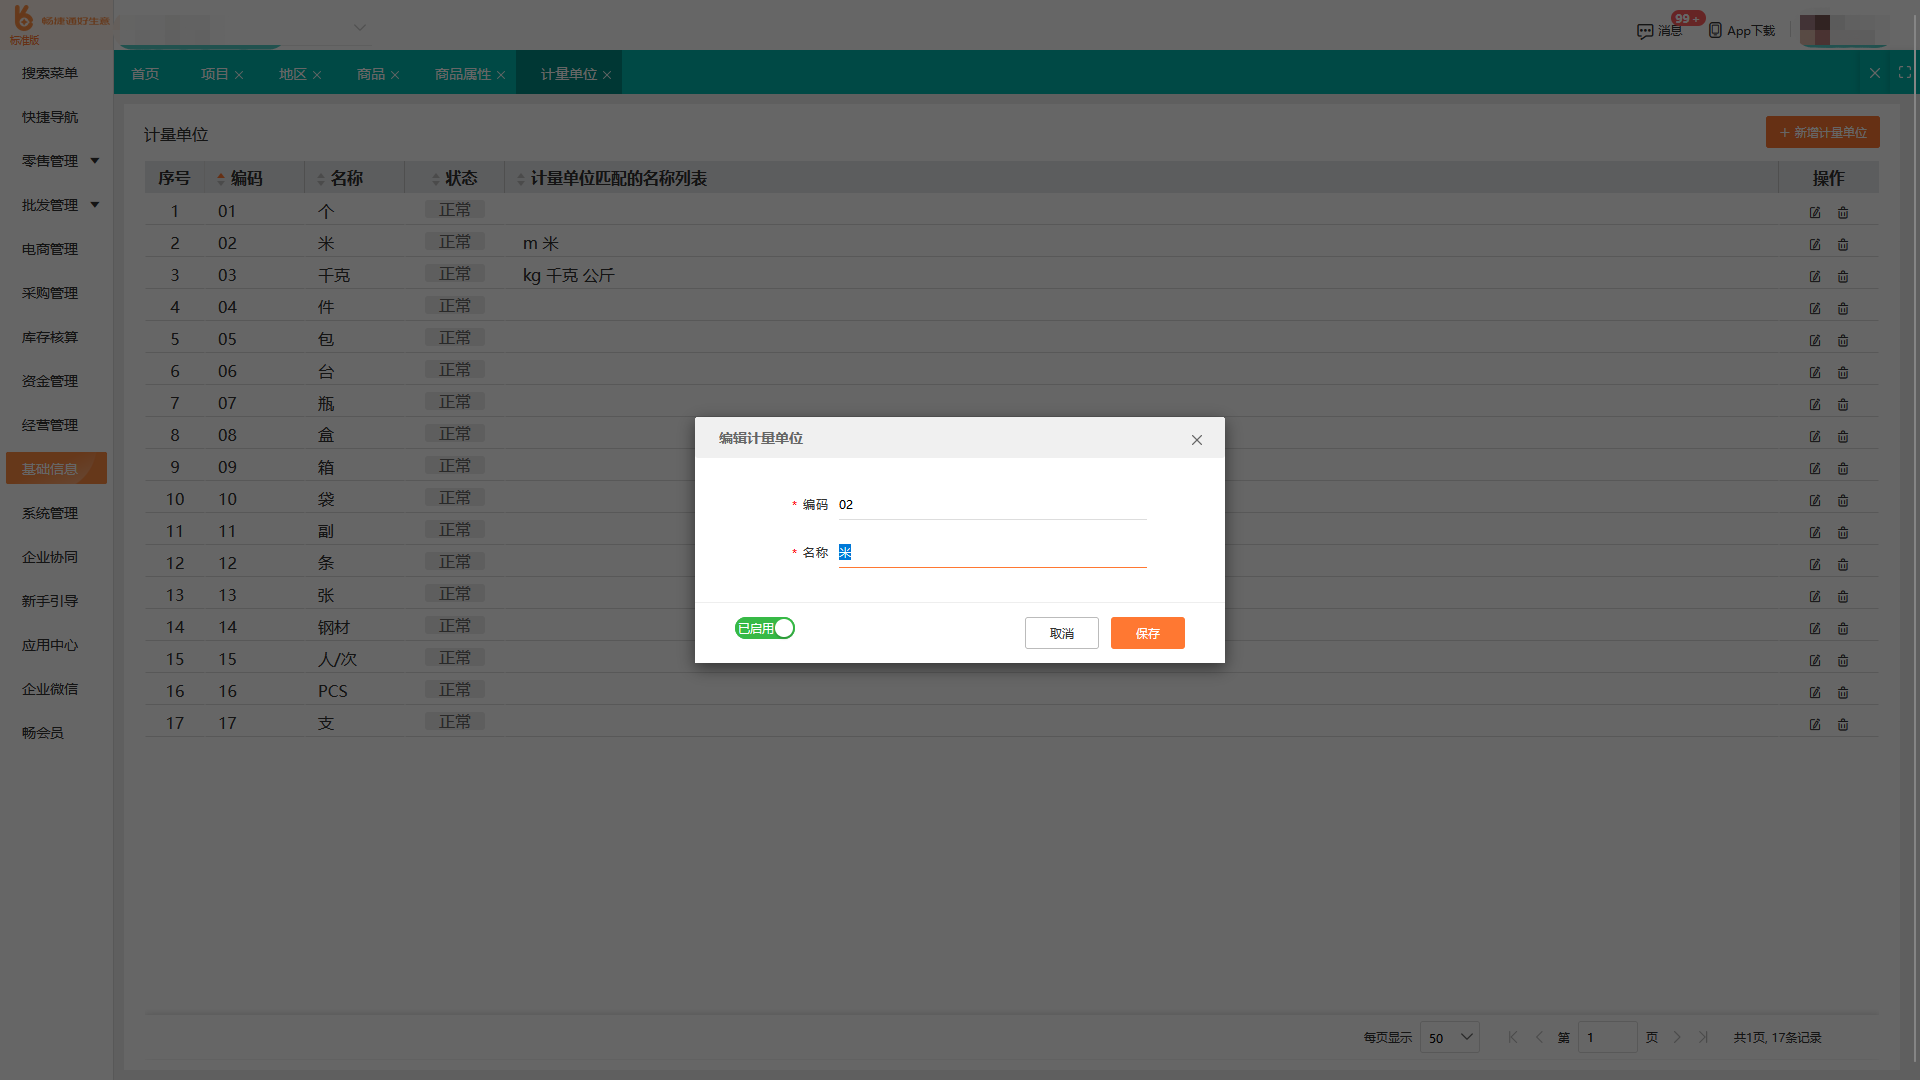This screenshot has height=1080, width=1920.
Task: Click the 保存 button in dialog
Action: [x=1147, y=633]
